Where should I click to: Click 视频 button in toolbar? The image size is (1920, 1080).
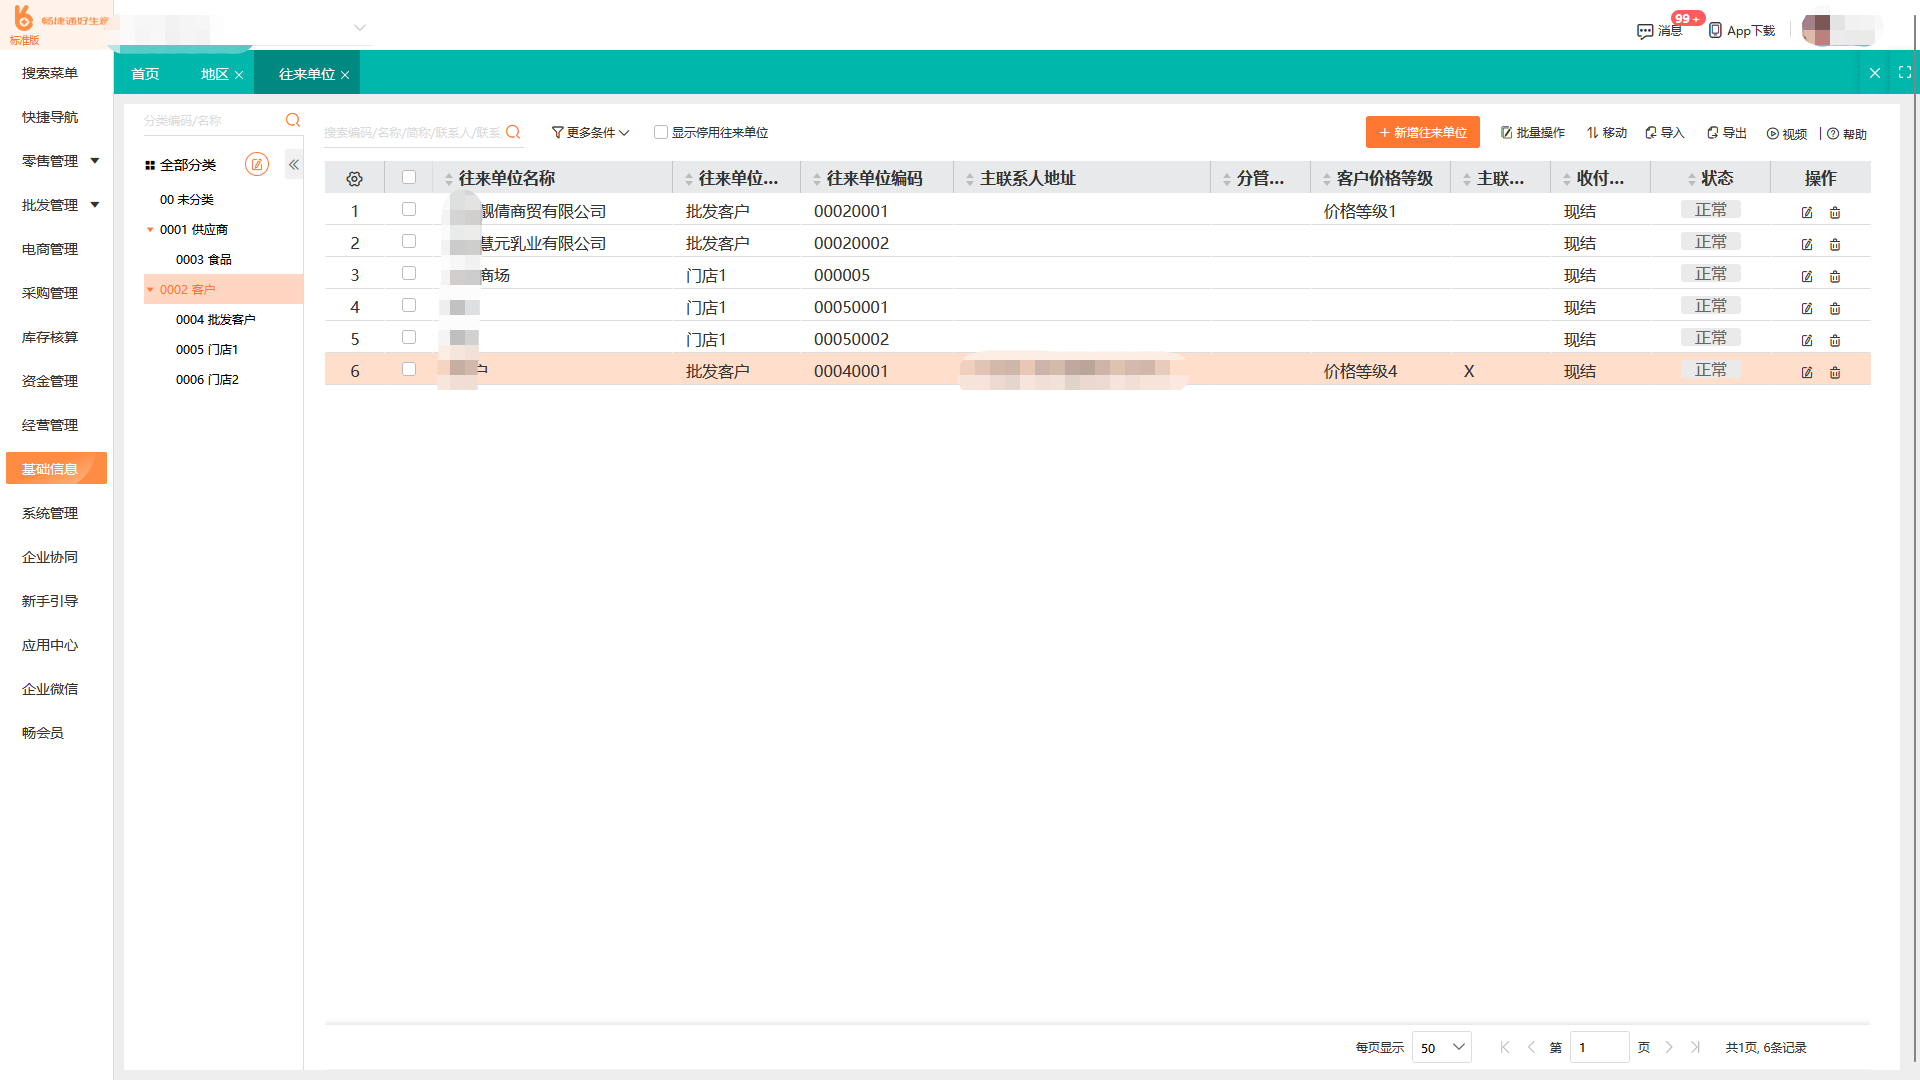[x=1788, y=131]
